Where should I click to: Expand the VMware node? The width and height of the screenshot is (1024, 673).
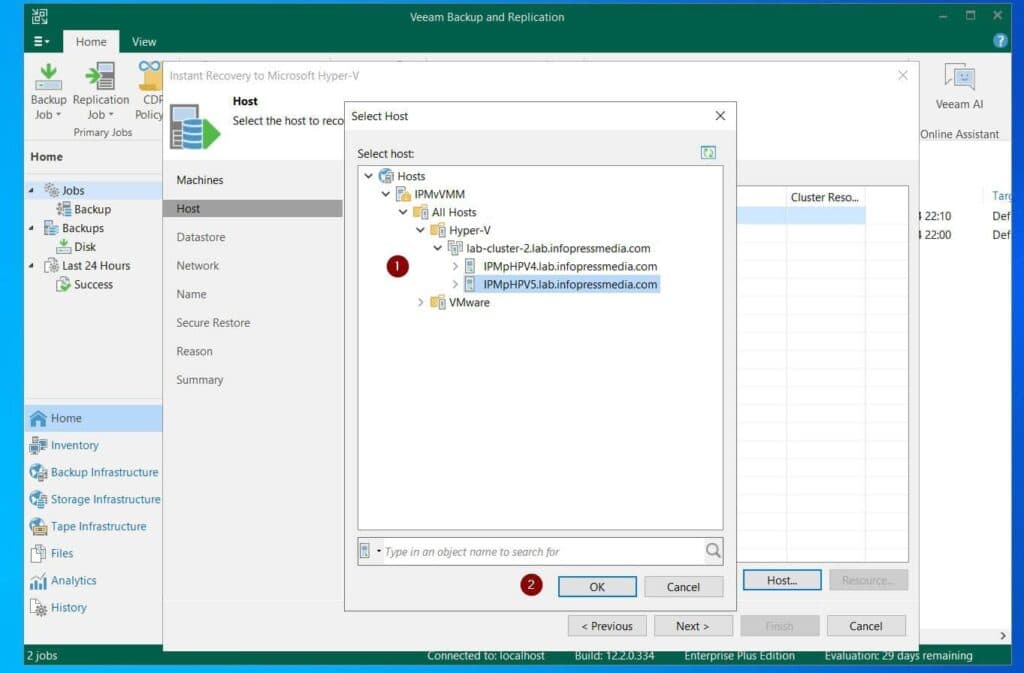421,302
